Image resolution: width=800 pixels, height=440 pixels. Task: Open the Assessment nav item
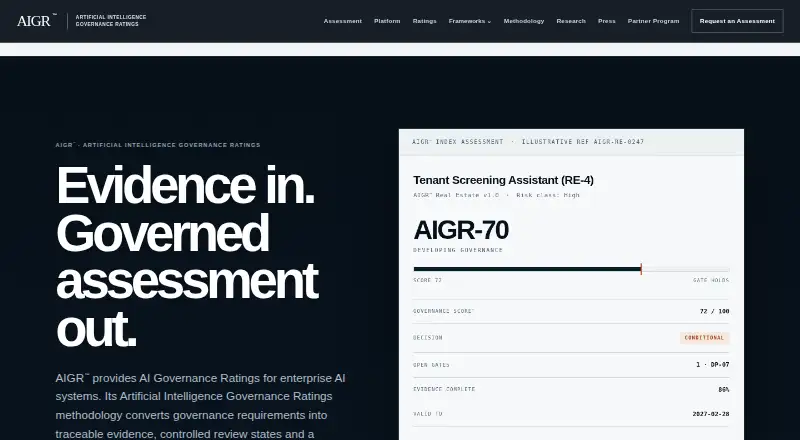click(x=342, y=21)
